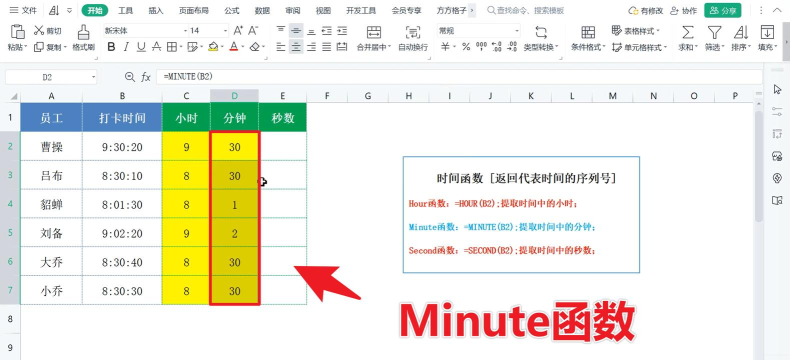Click the Sort icon in ribbon
This screenshot has height=360, width=790.
[741, 32]
